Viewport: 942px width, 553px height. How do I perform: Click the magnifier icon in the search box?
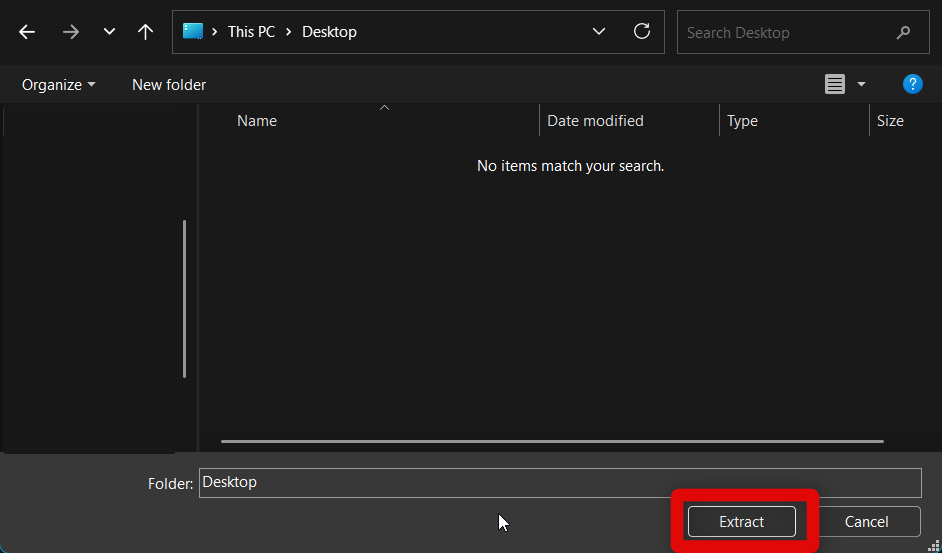(x=903, y=32)
